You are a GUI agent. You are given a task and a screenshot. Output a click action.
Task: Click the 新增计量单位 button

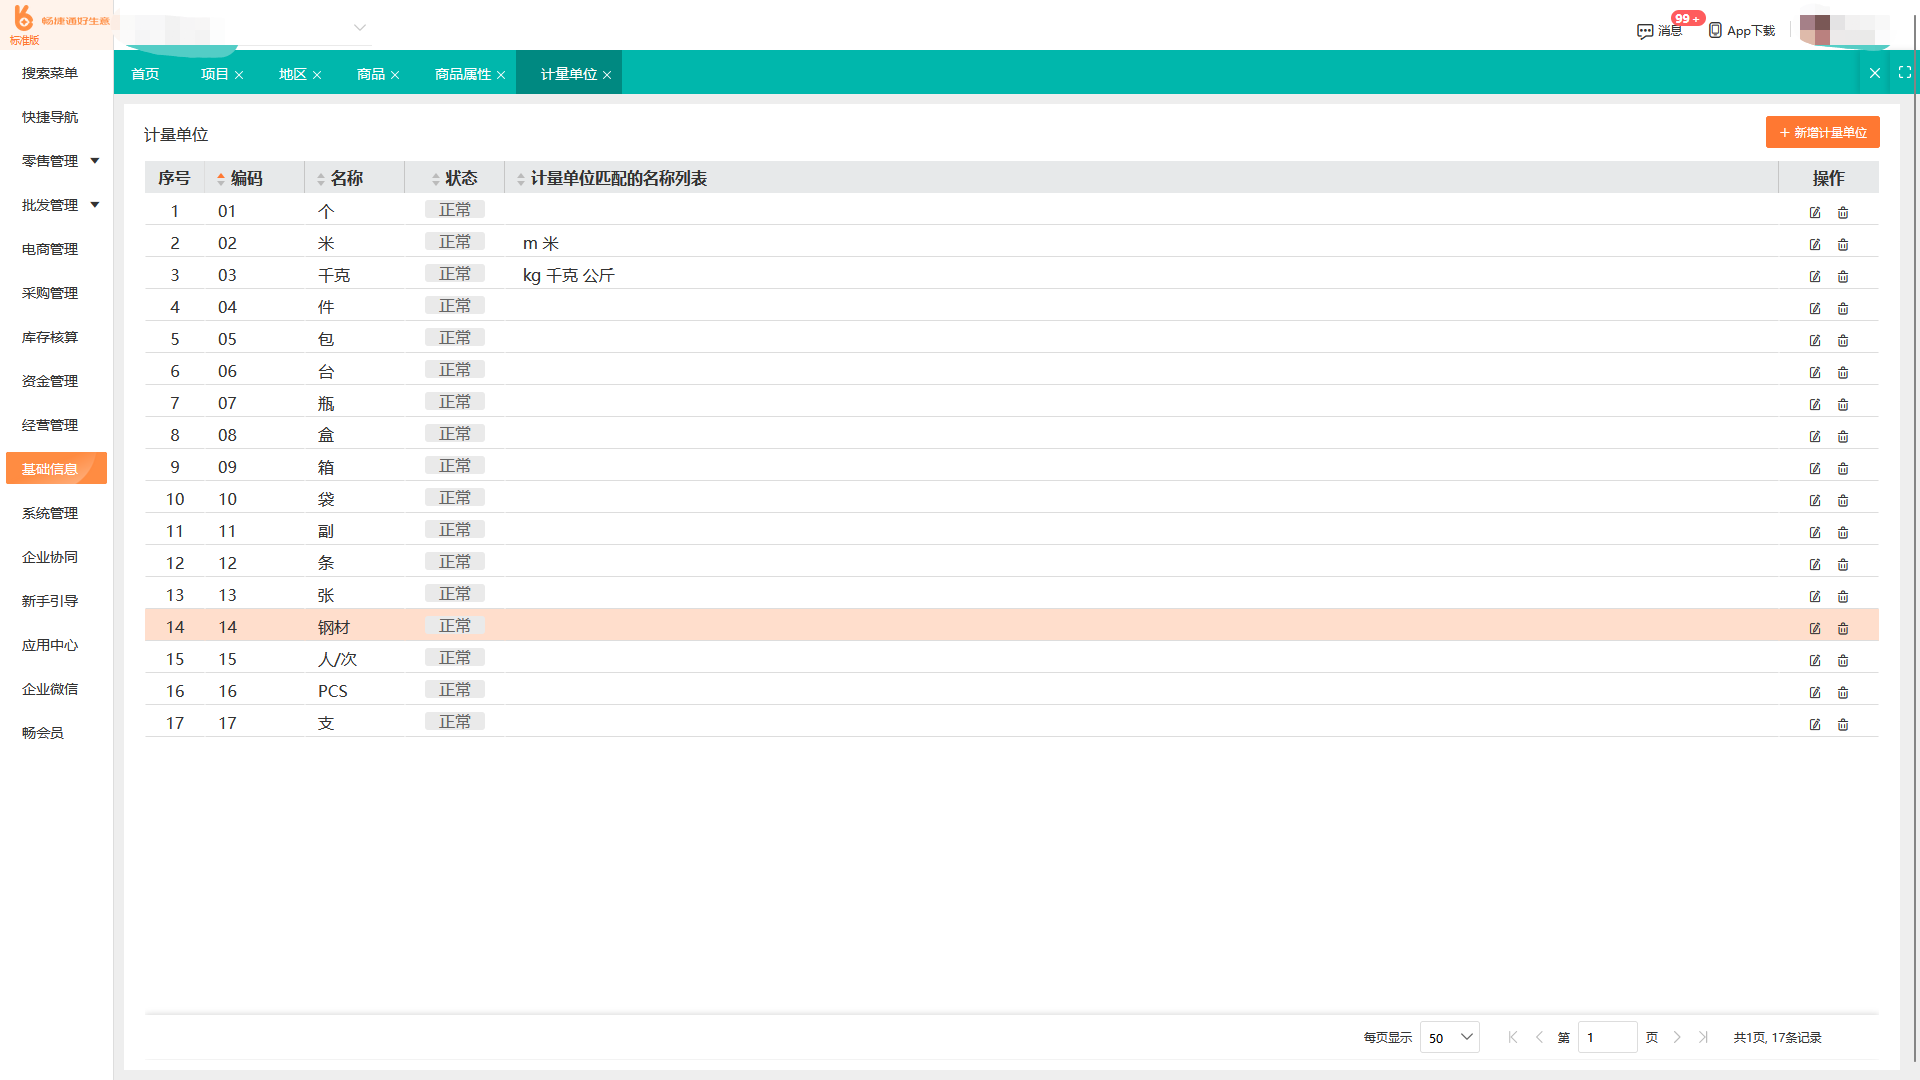pyautogui.click(x=1822, y=132)
